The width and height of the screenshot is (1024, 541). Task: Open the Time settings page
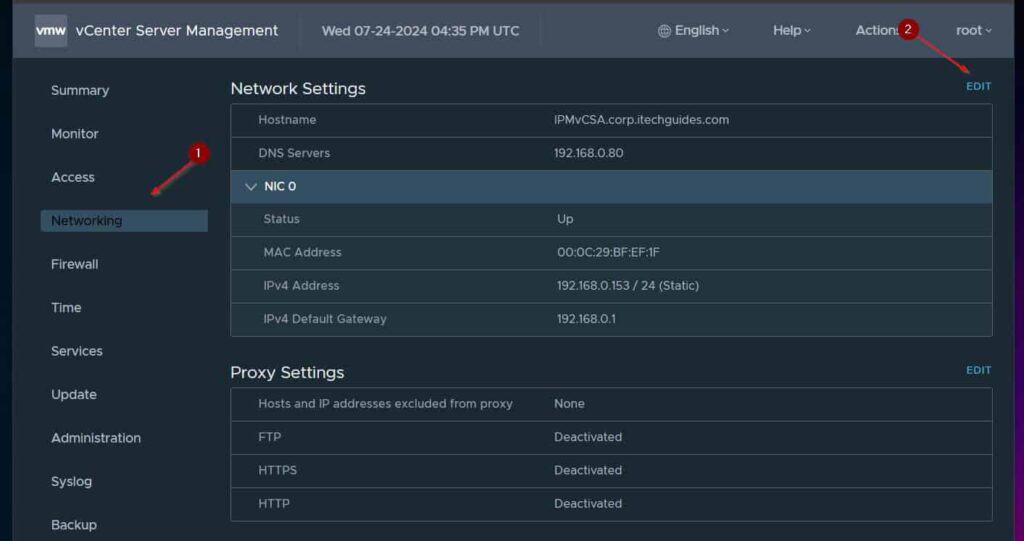(x=67, y=308)
